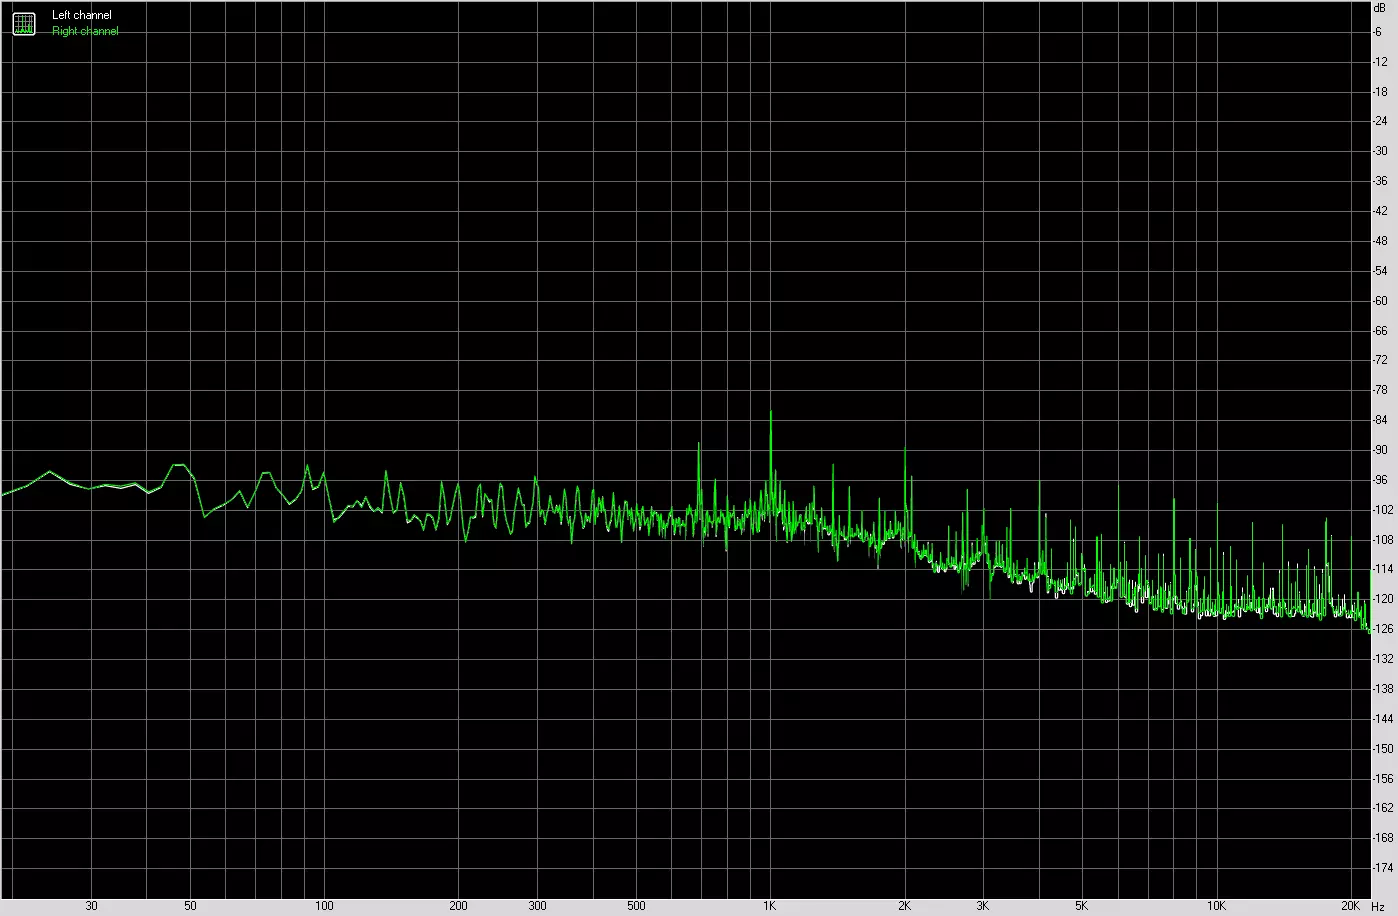Click the -174 dB axis label

click(1382, 868)
